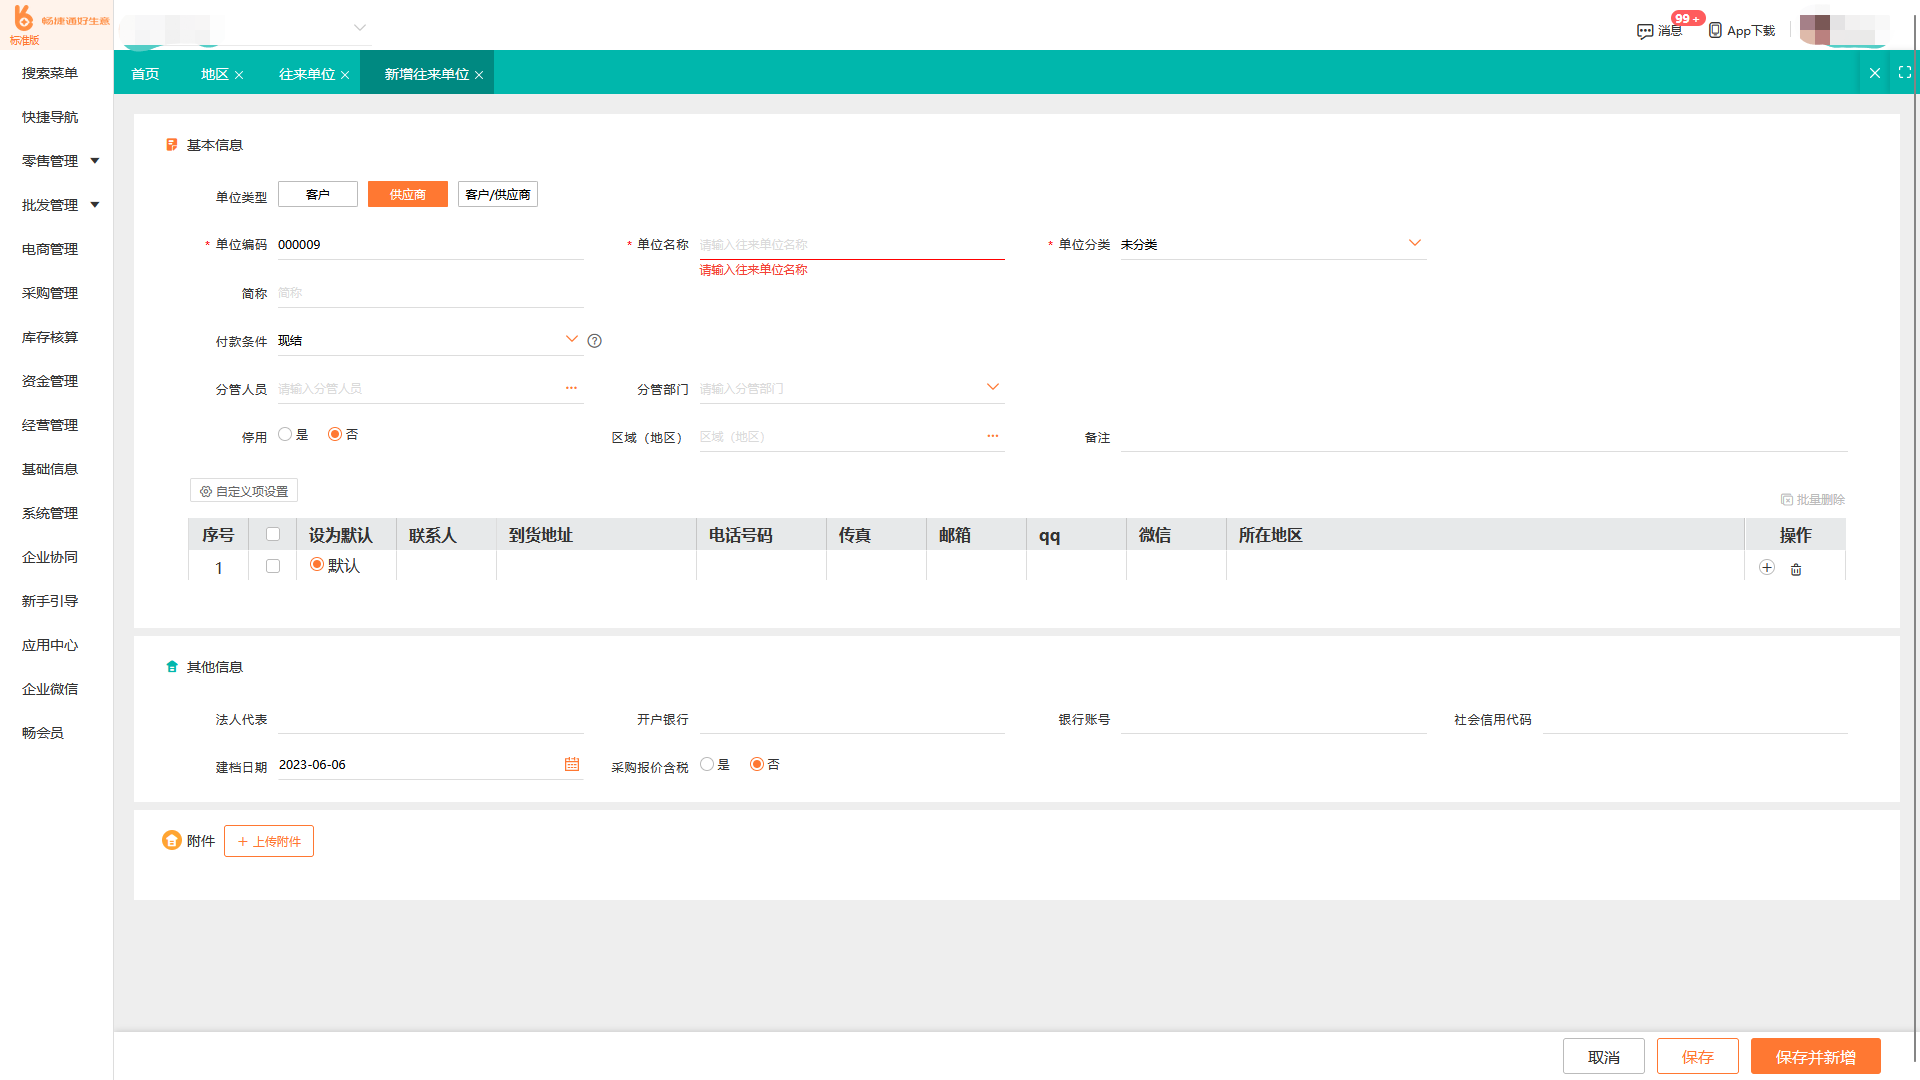Check the 默认 checkbox in row 1

point(273,567)
